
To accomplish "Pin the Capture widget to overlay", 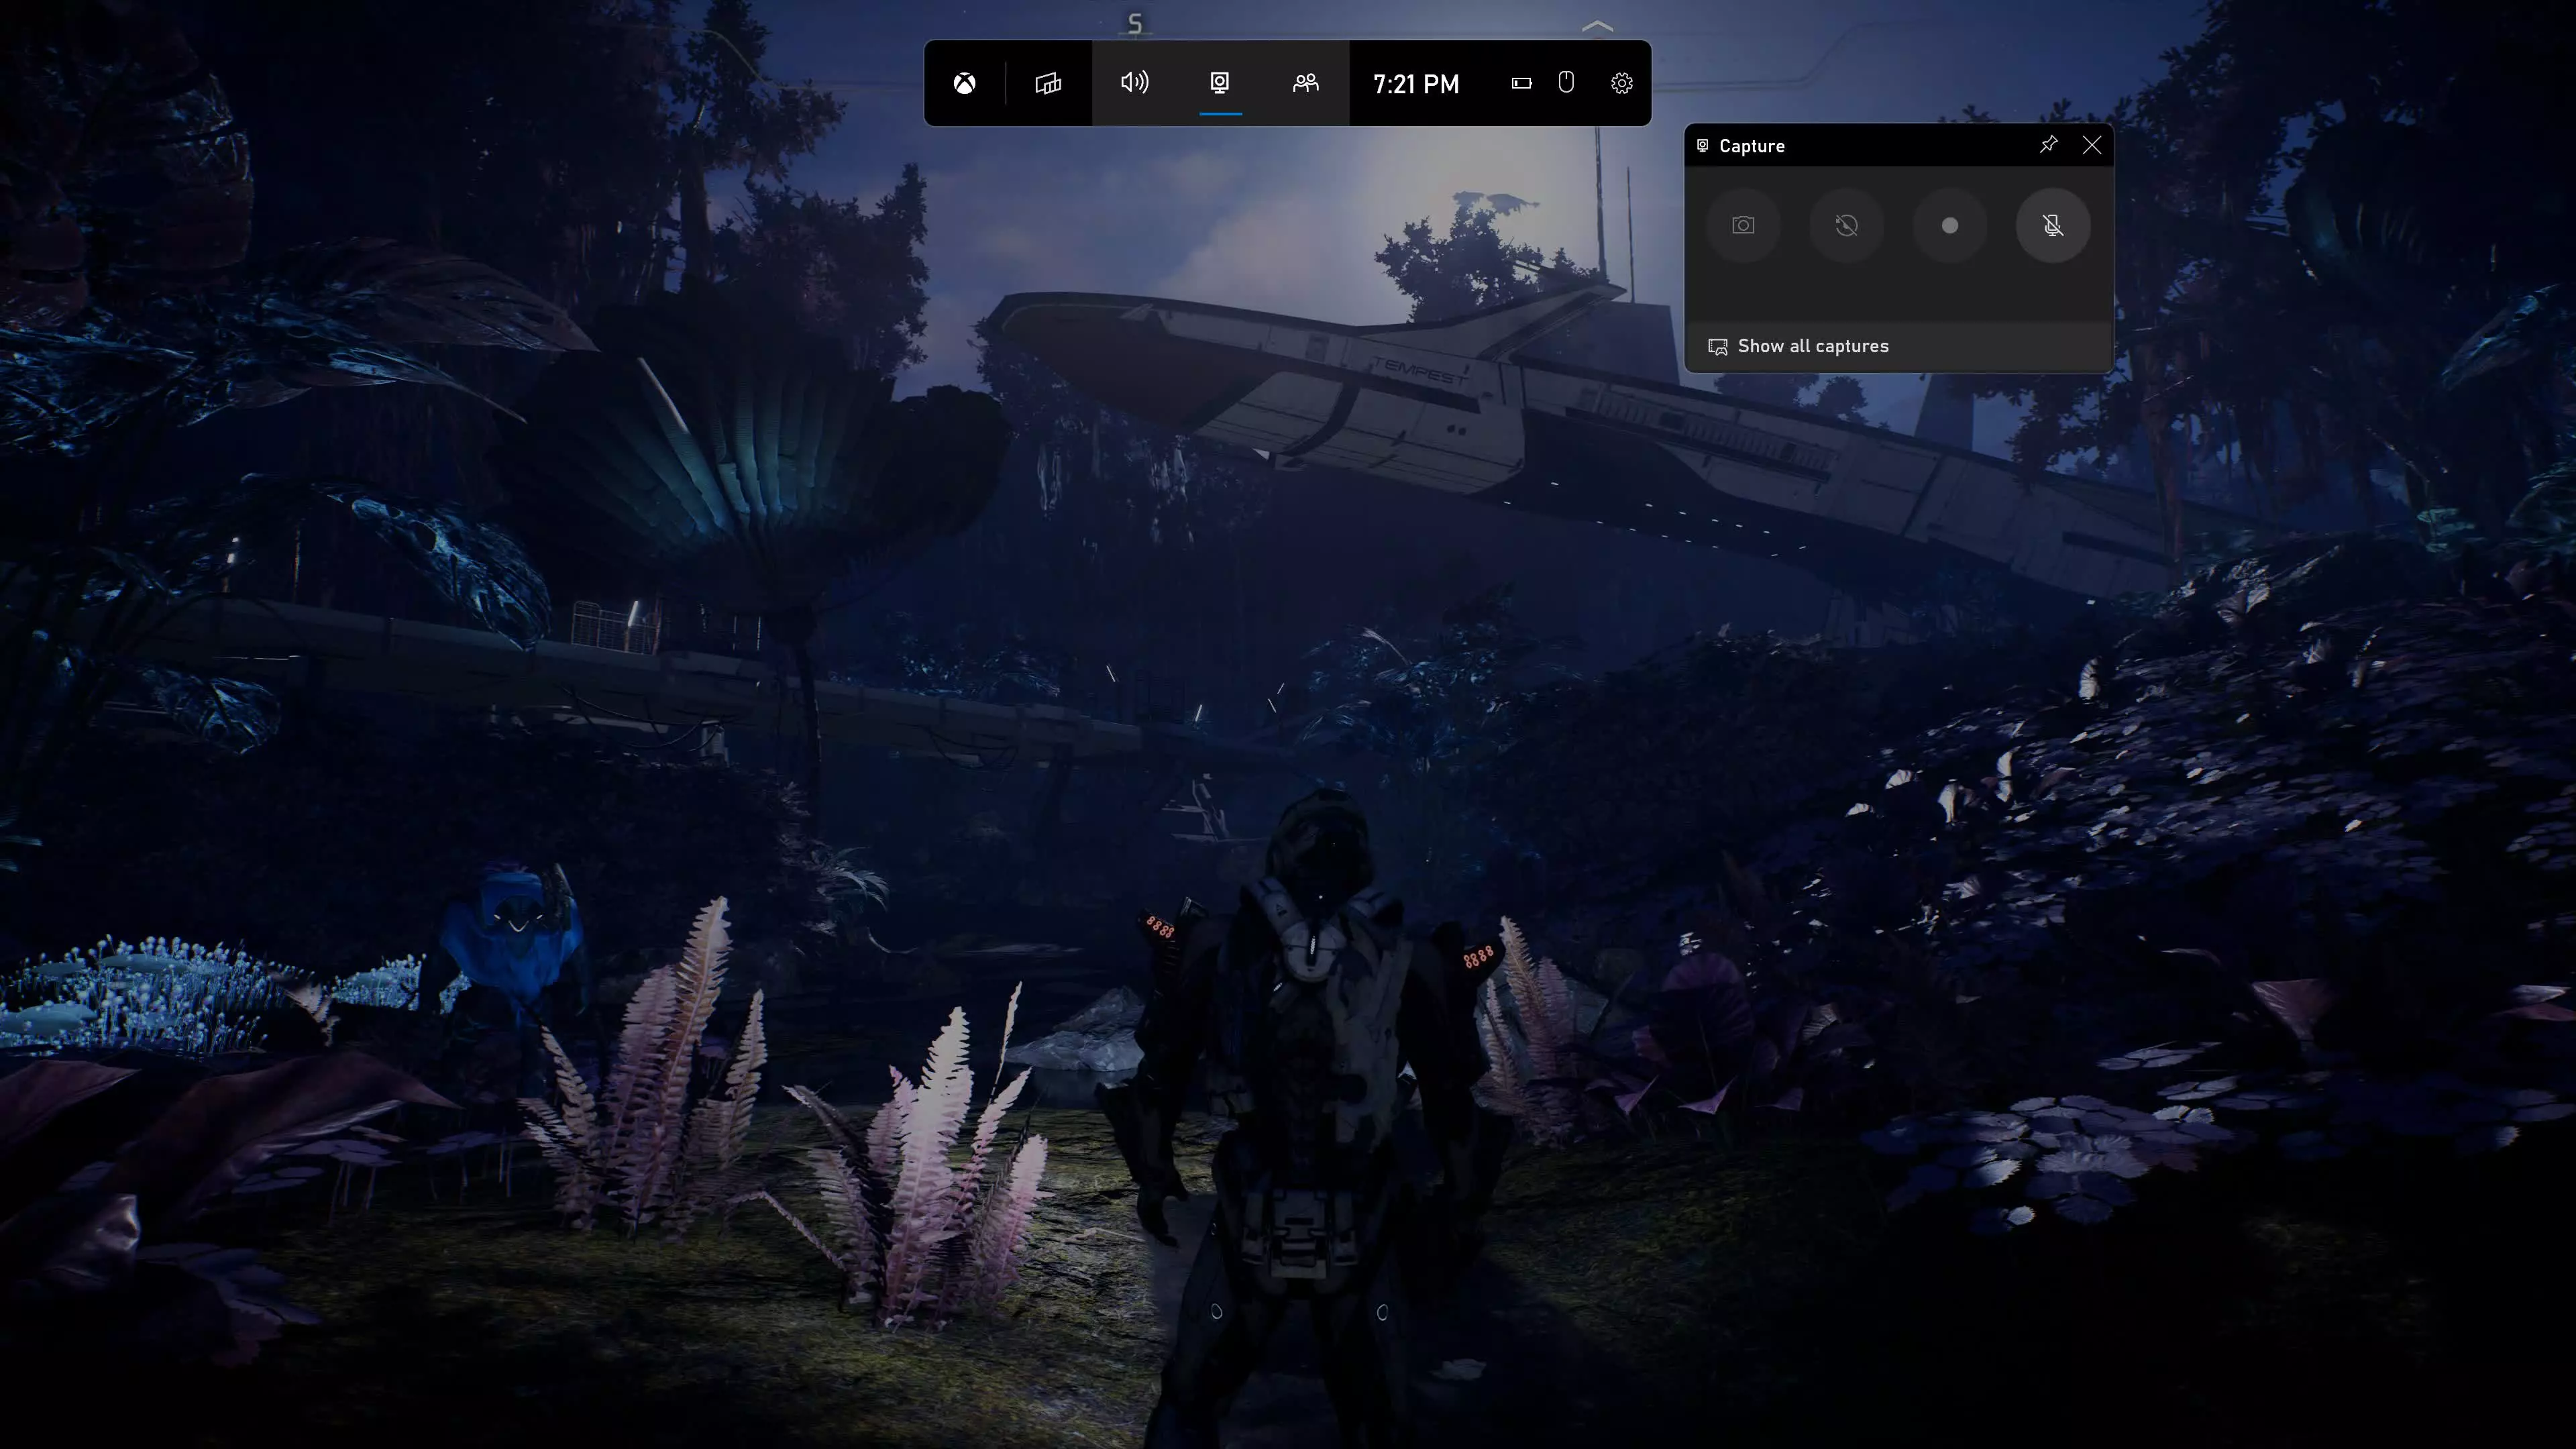I will point(2047,144).
